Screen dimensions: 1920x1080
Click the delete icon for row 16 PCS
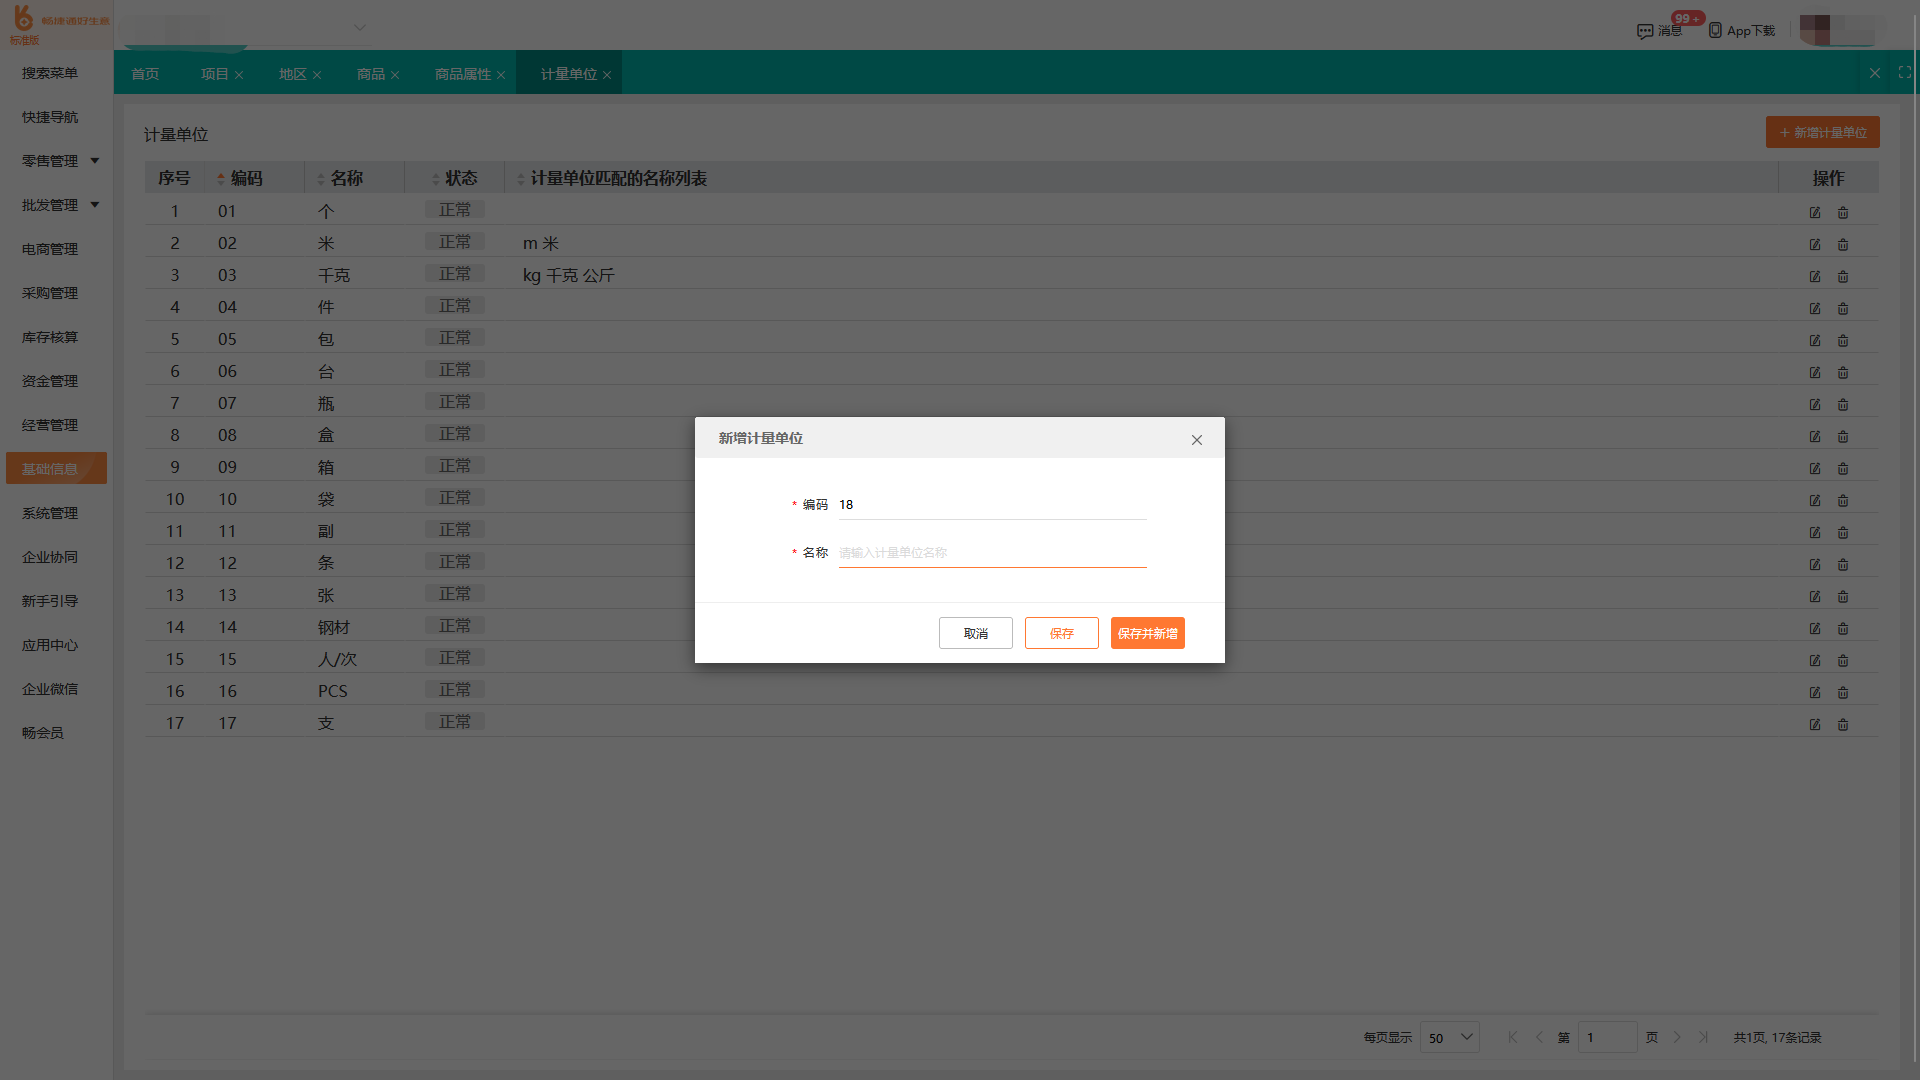coord(1844,691)
